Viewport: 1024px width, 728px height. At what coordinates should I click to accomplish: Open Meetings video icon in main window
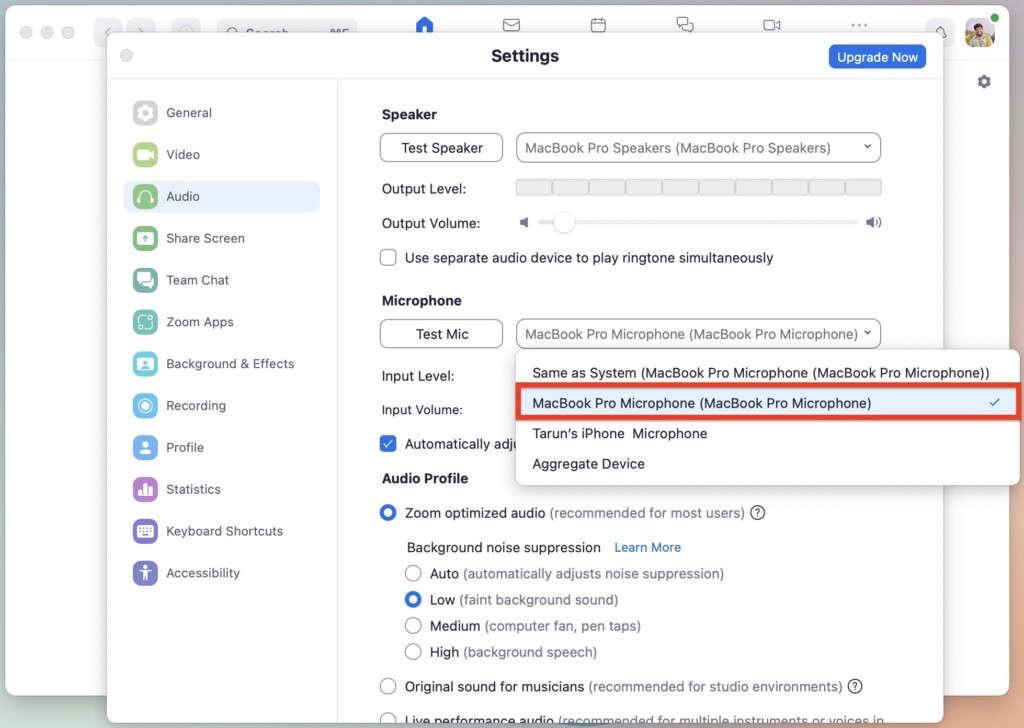click(772, 25)
